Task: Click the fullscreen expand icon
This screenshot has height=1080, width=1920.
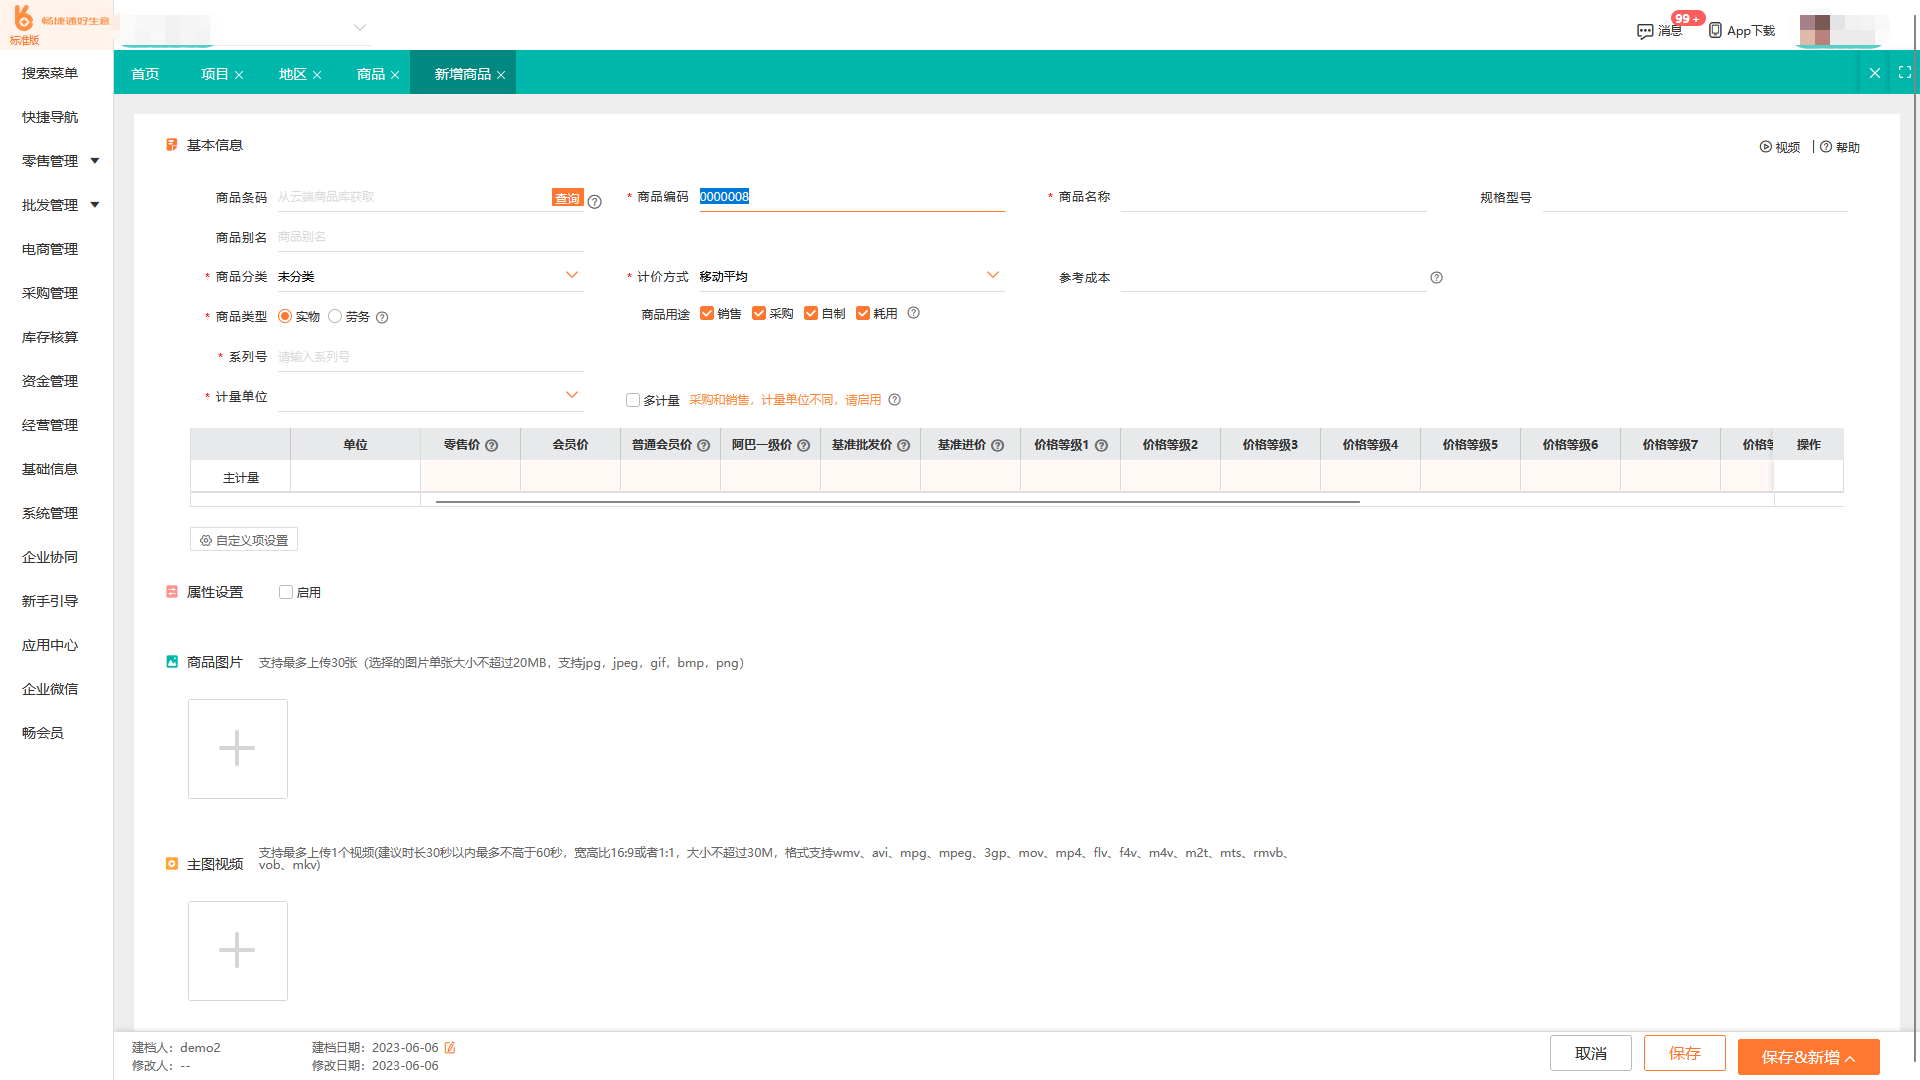Action: tap(1904, 73)
